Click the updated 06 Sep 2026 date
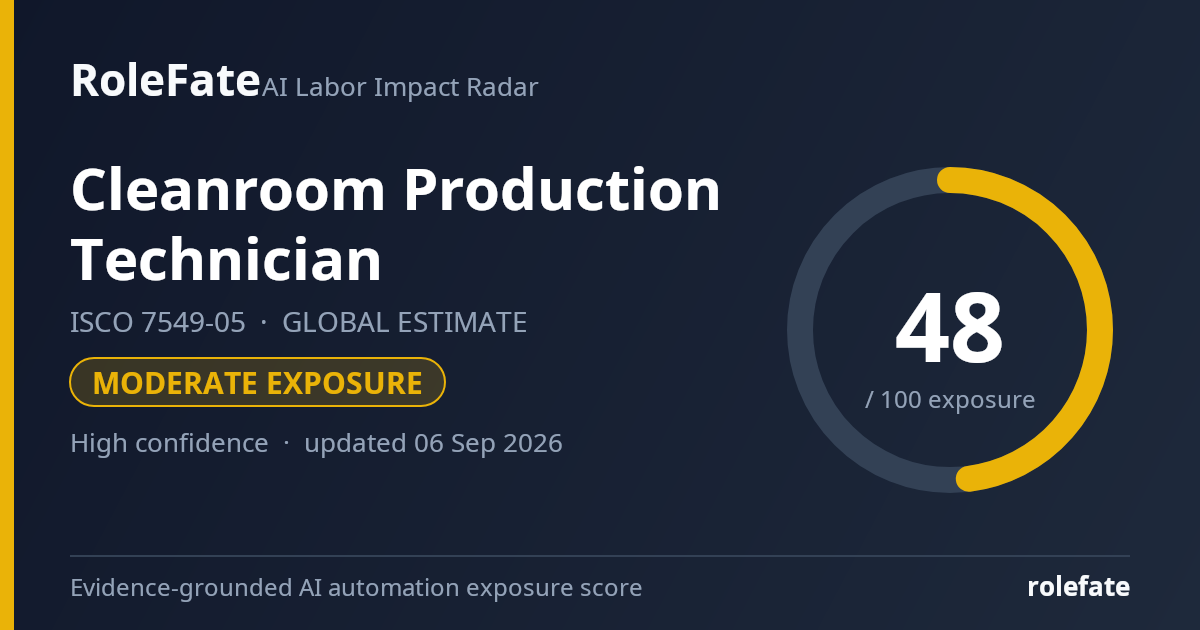This screenshot has height=630, width=1200. click(x=433, y=443)
